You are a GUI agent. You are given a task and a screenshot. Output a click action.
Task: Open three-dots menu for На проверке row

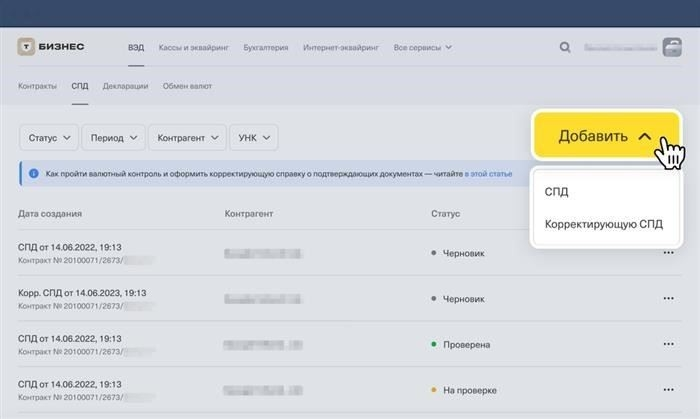coord(668,390)
